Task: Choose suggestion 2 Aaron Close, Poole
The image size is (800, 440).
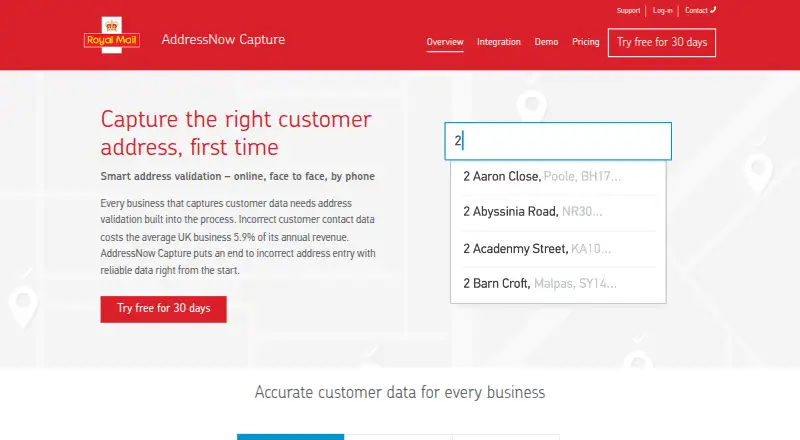Action: [x=558, y=177]
